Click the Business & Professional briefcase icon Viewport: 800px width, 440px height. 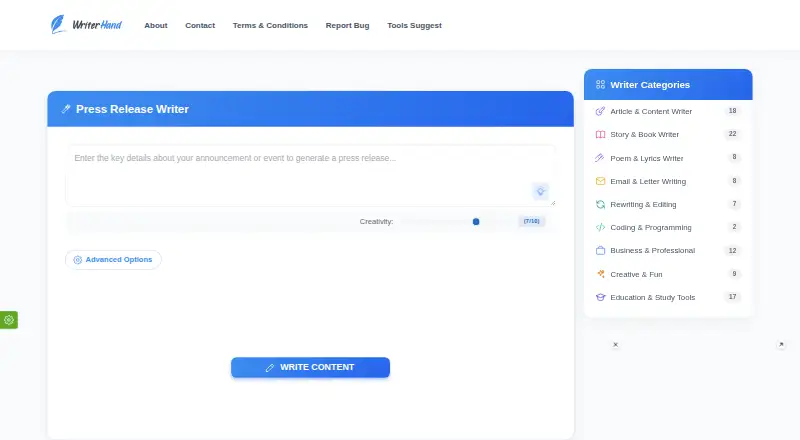(x=601, y=251)
